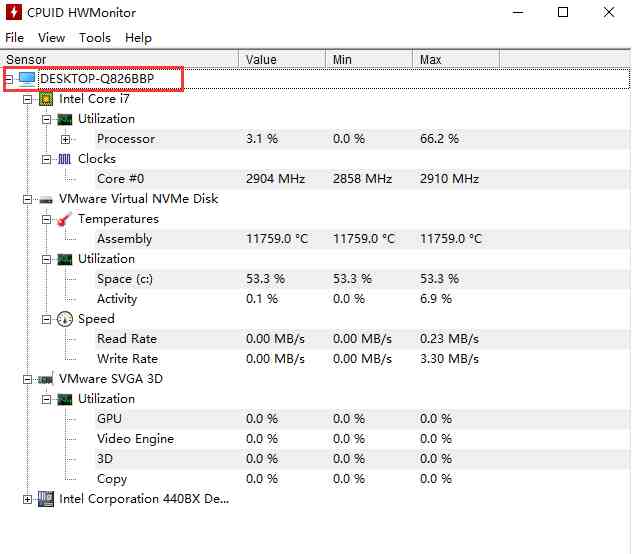The width and height of the screenshot is (632, 554).
Task: Click the DESKTOP-Q826BBP computer icon
Action: coord(27,79)
